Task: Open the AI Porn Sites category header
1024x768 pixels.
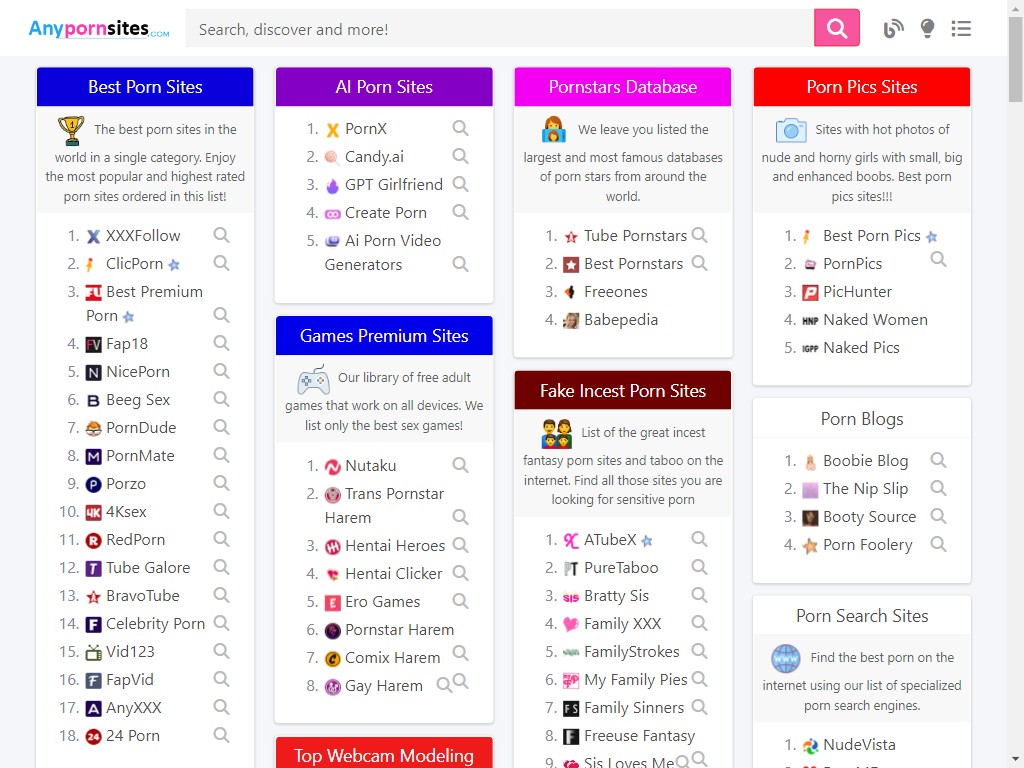Action: pos(384,87)
